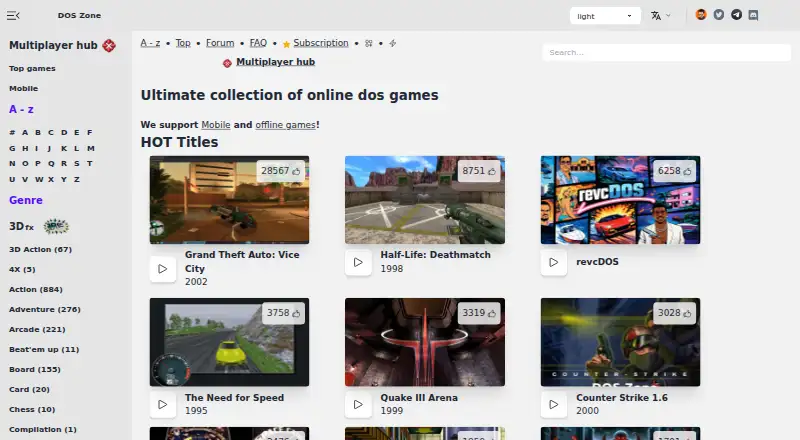Open Multiplayer hub link below nav
800x440 pixels.
pos(276,62)
